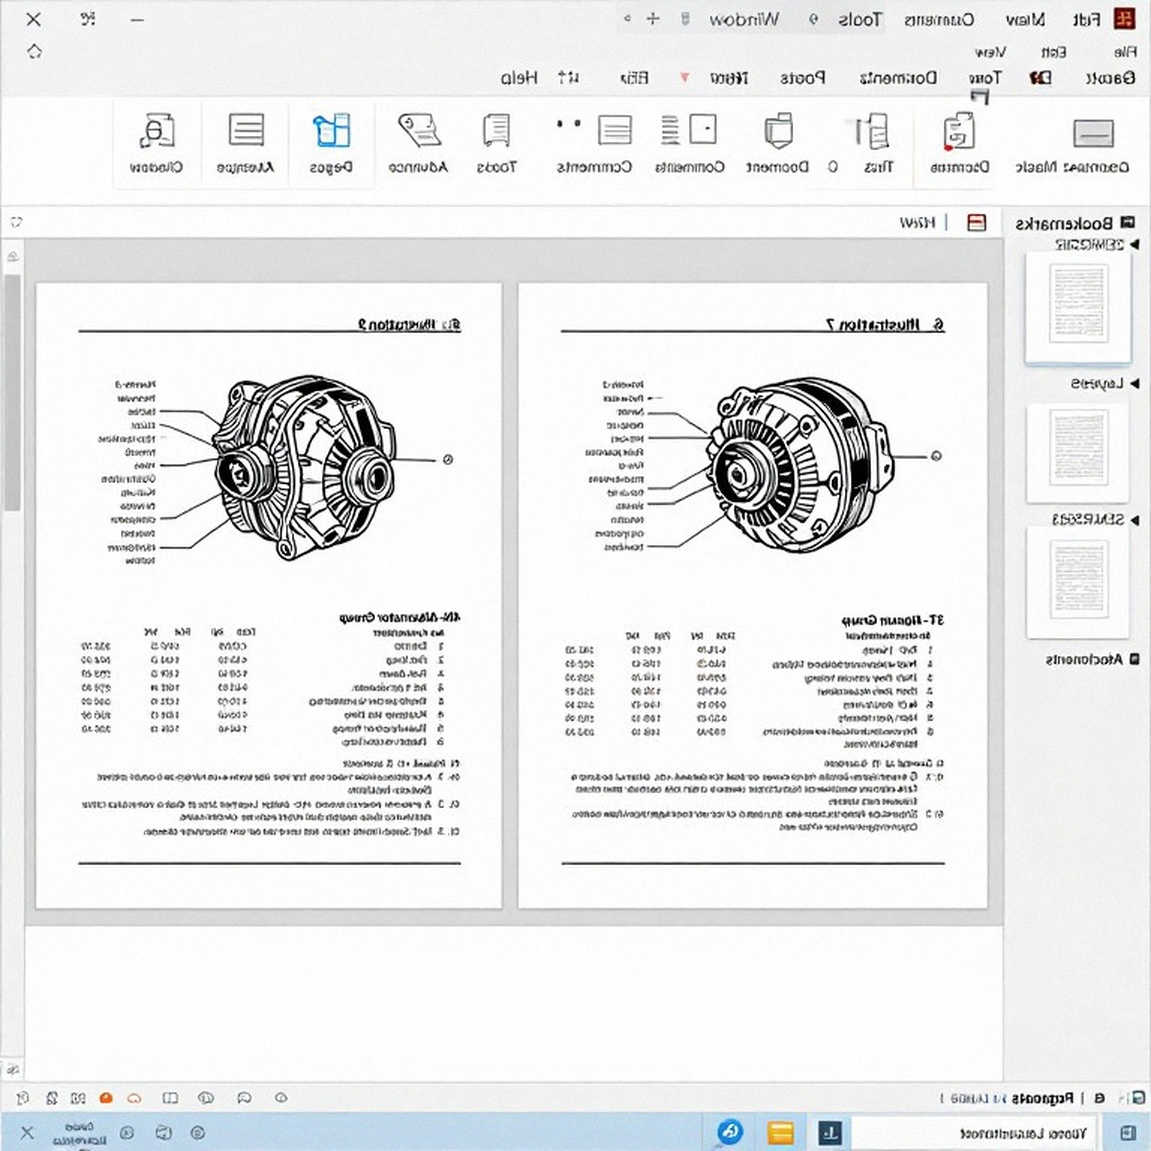Open the Help menu
Image resolution: width=1151 pixels, height=1151 pixels.
[x=519, y=77]
